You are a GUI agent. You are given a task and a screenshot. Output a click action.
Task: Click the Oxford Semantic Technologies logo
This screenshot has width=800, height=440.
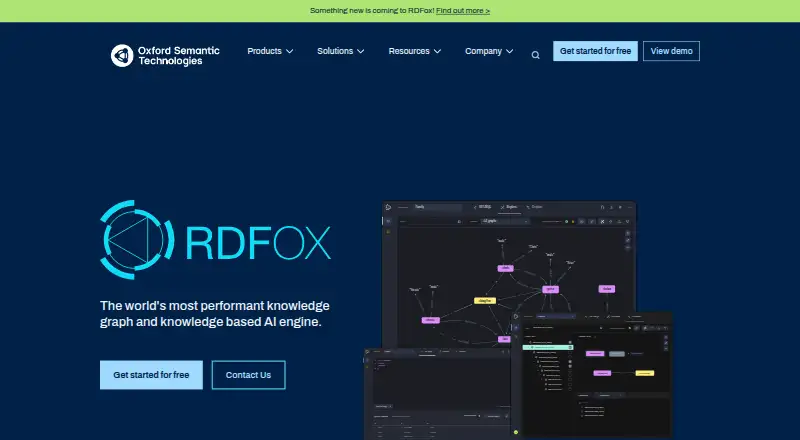(165, 55)
